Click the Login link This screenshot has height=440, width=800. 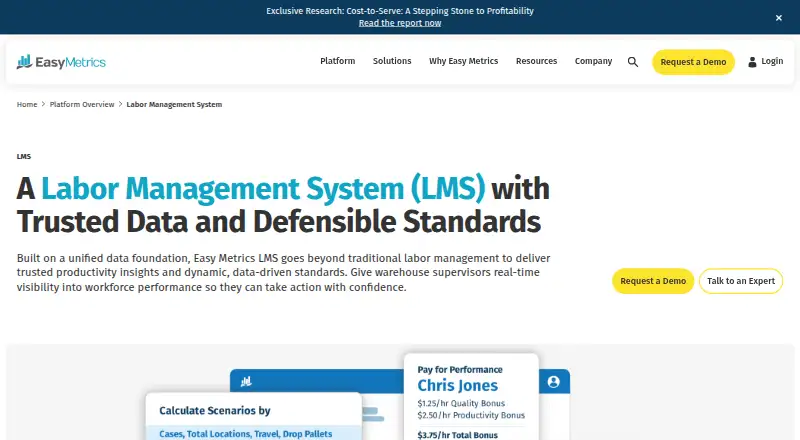pos(772,61)
